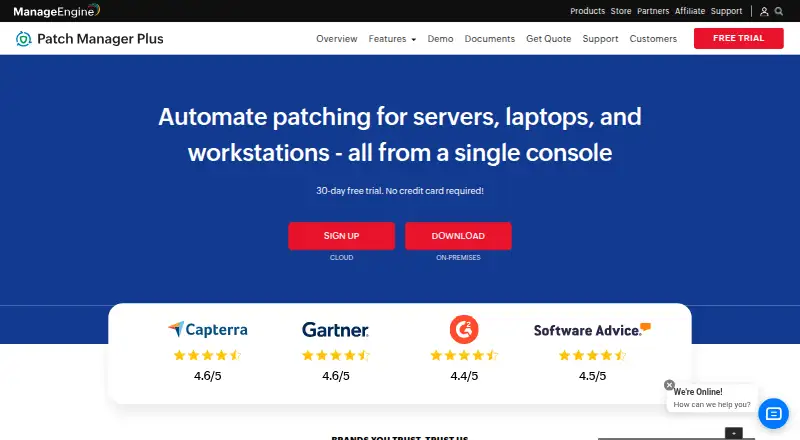Open Products in the top bar
800x440 pixels.
587,11
